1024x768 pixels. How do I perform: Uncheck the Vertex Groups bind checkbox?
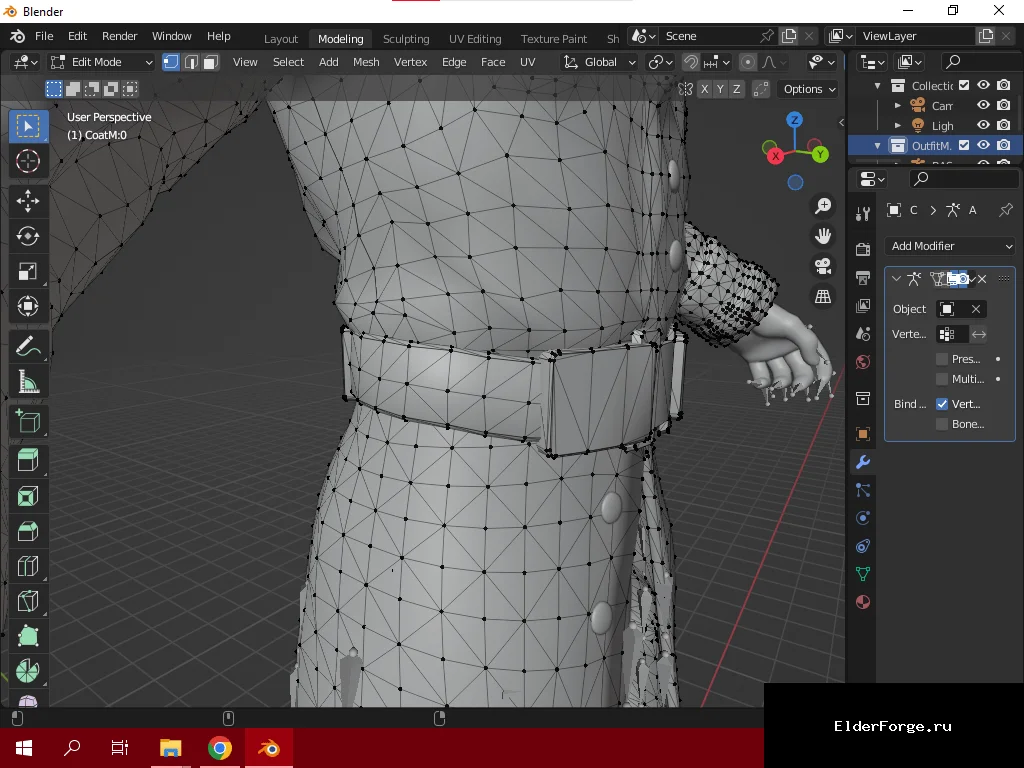pyautogui.click(x=942, y=404)
